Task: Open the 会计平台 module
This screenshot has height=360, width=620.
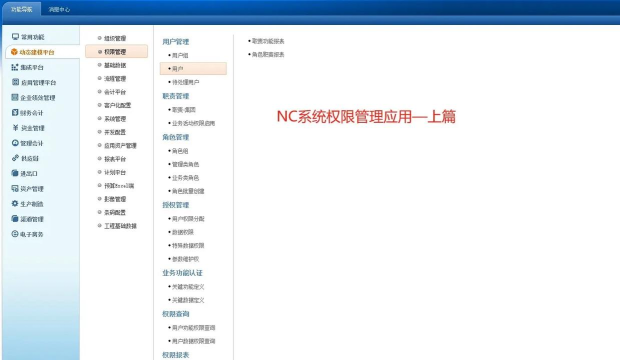Action: click(x=115, y=92)
